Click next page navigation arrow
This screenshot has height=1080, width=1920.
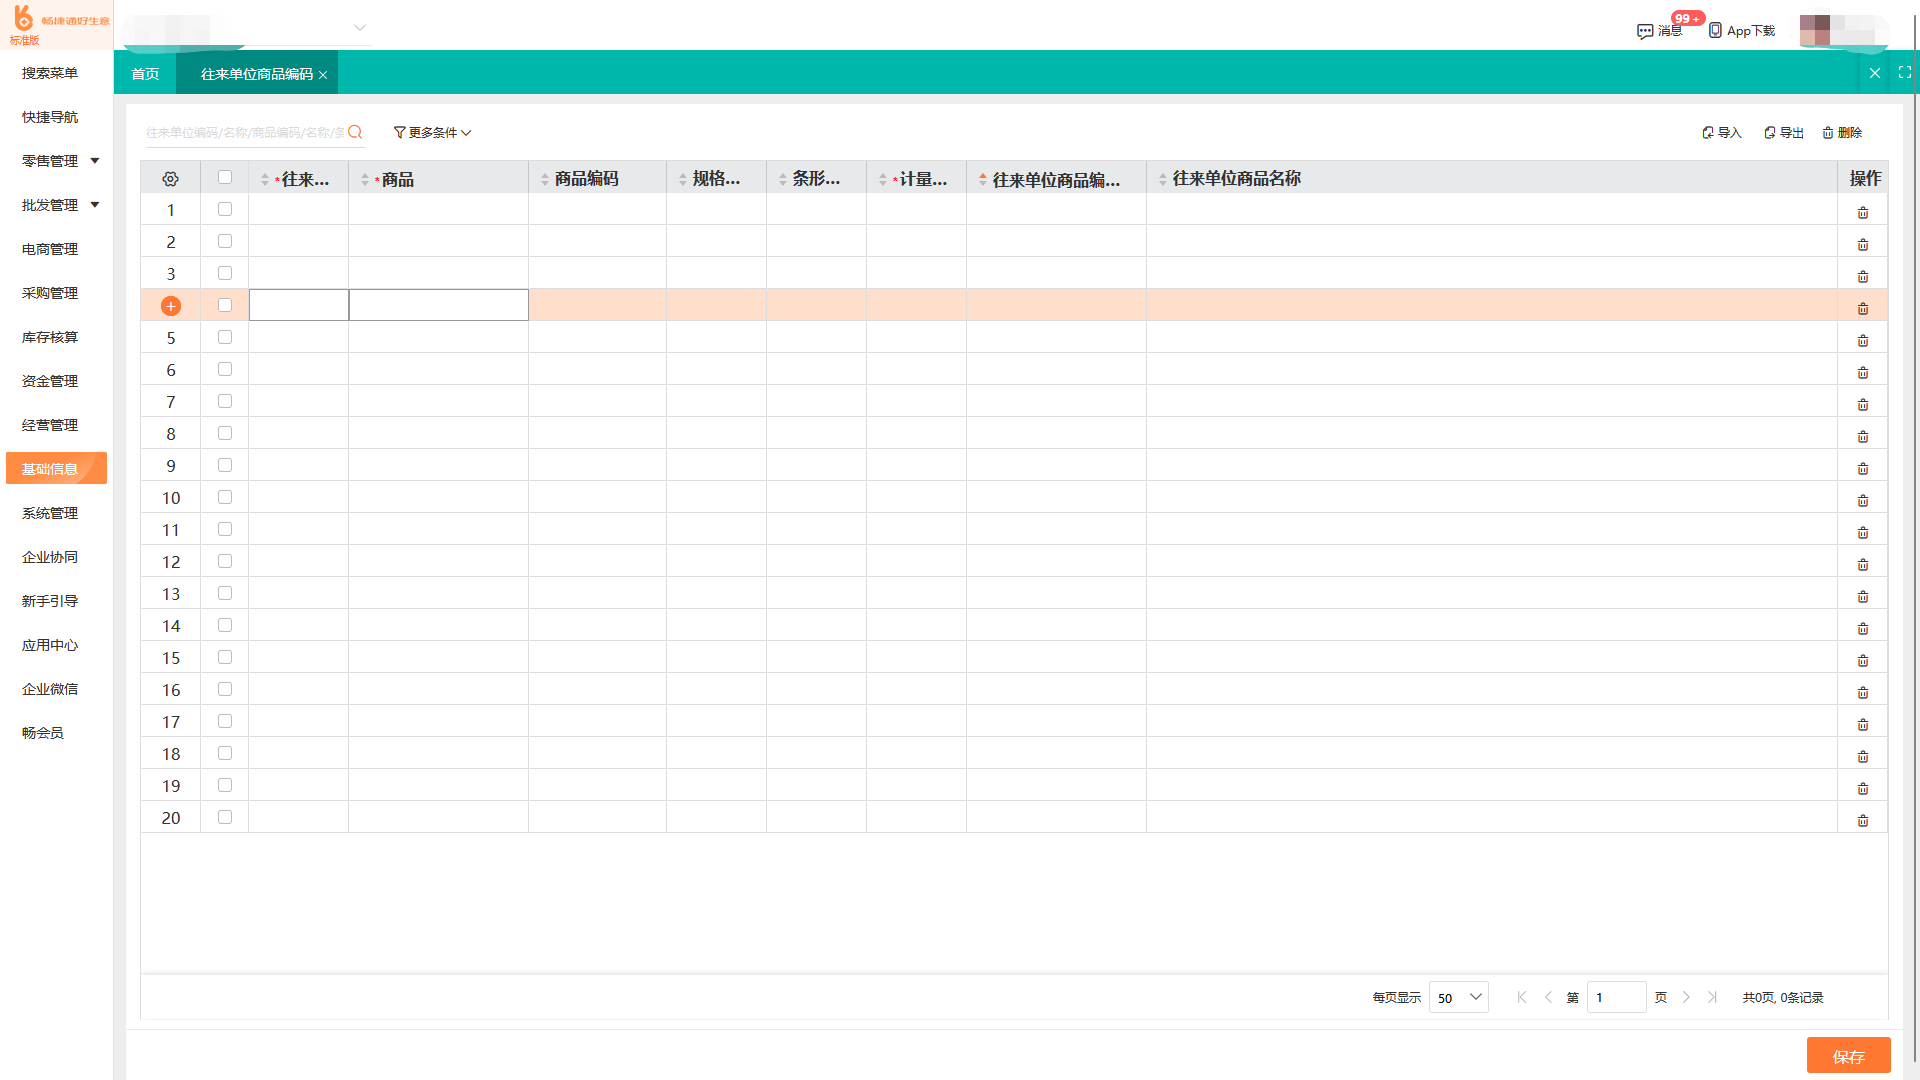coord(1687,997)
